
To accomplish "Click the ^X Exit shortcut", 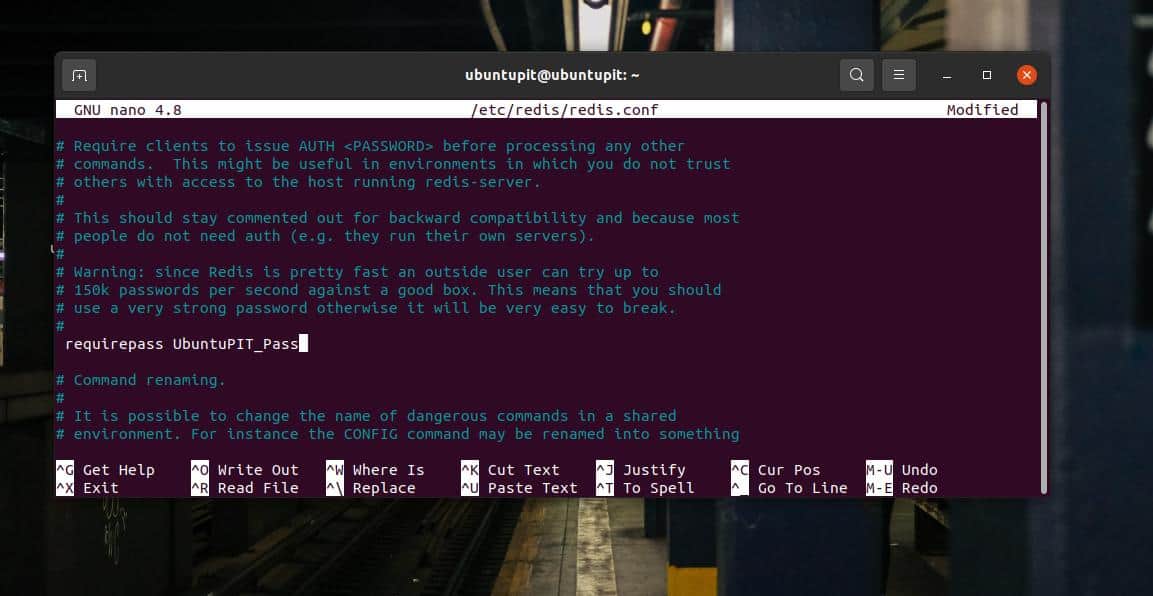I will point(88,488).
